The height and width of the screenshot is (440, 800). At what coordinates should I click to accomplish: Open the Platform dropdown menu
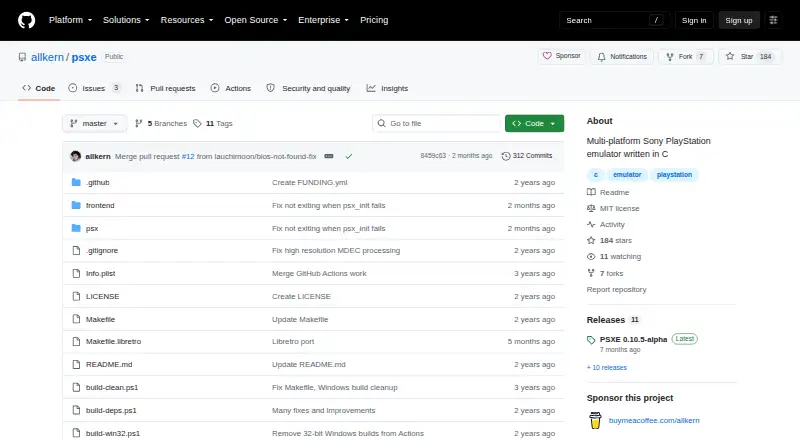[70, 20]
